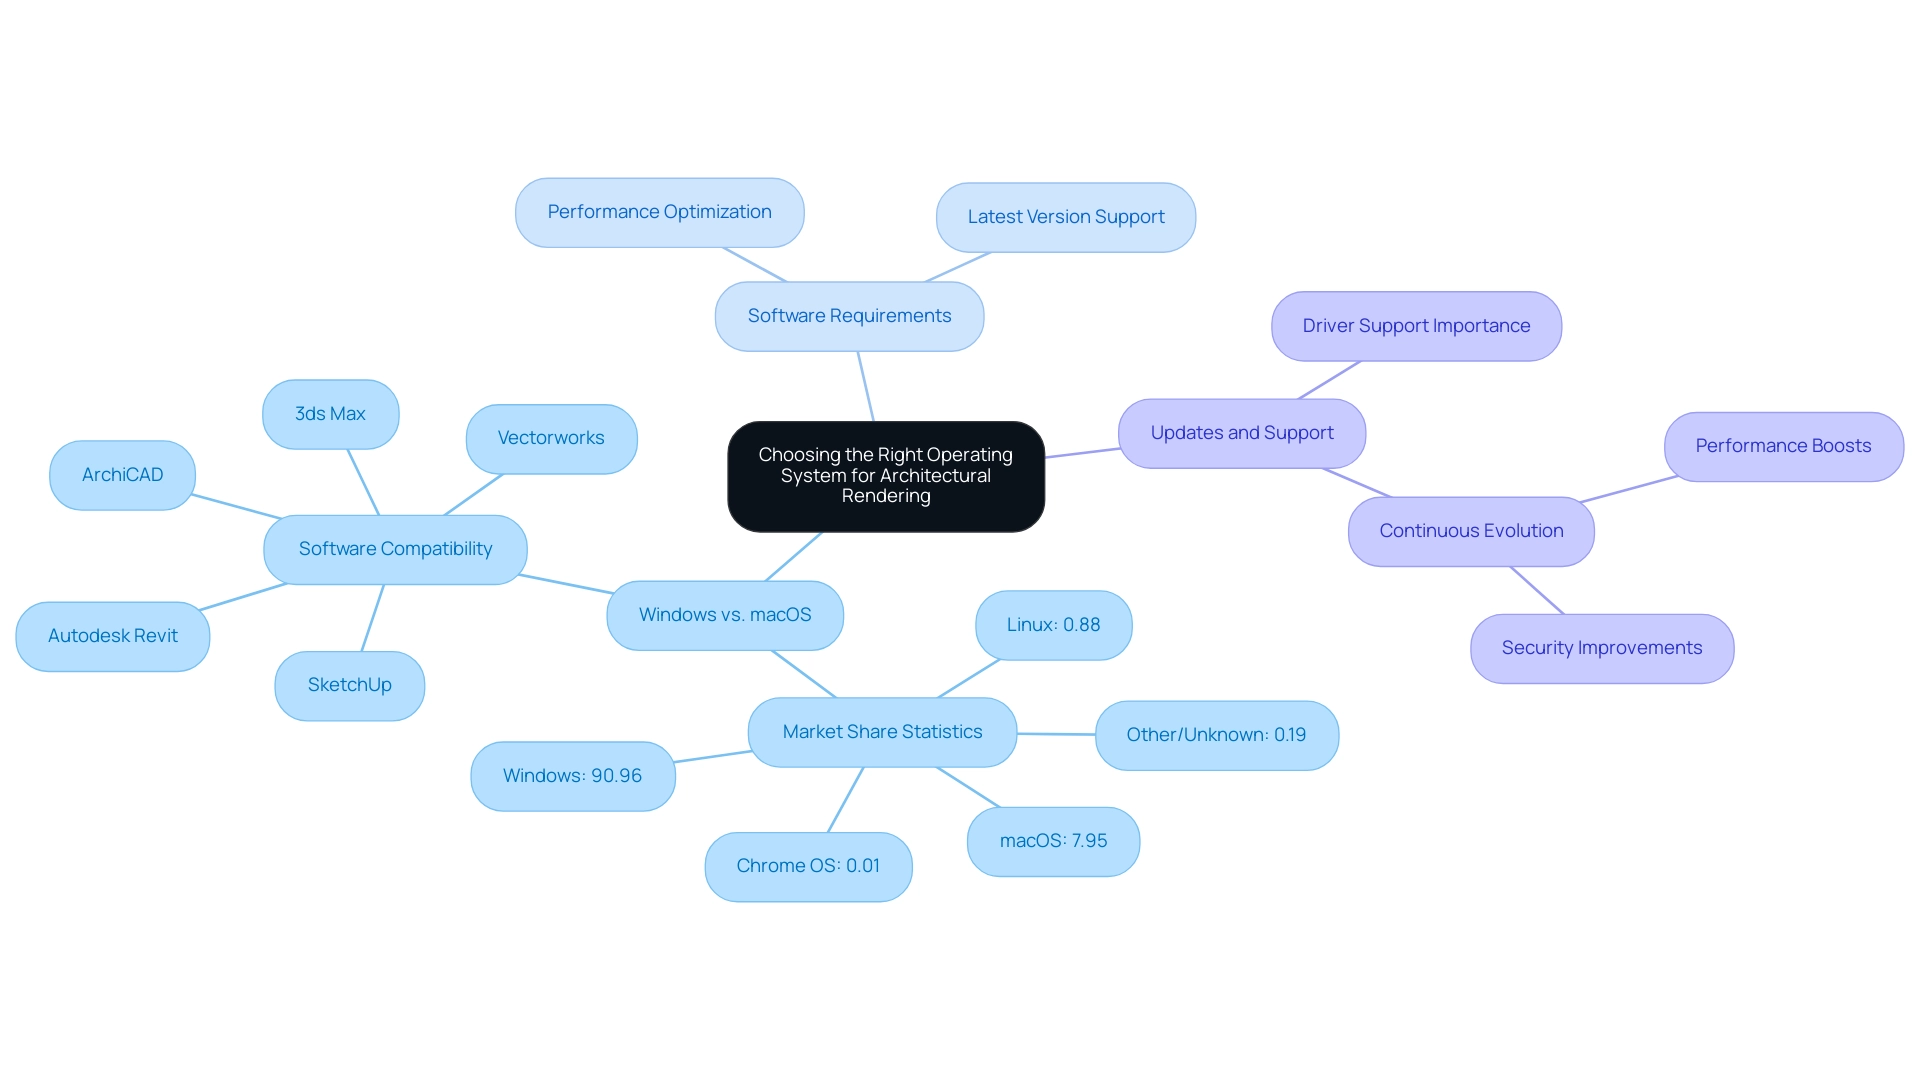The image size is (1920, 1083).
Task: Select the Continuous Evolution node
Action: [x=1473, y=529]
